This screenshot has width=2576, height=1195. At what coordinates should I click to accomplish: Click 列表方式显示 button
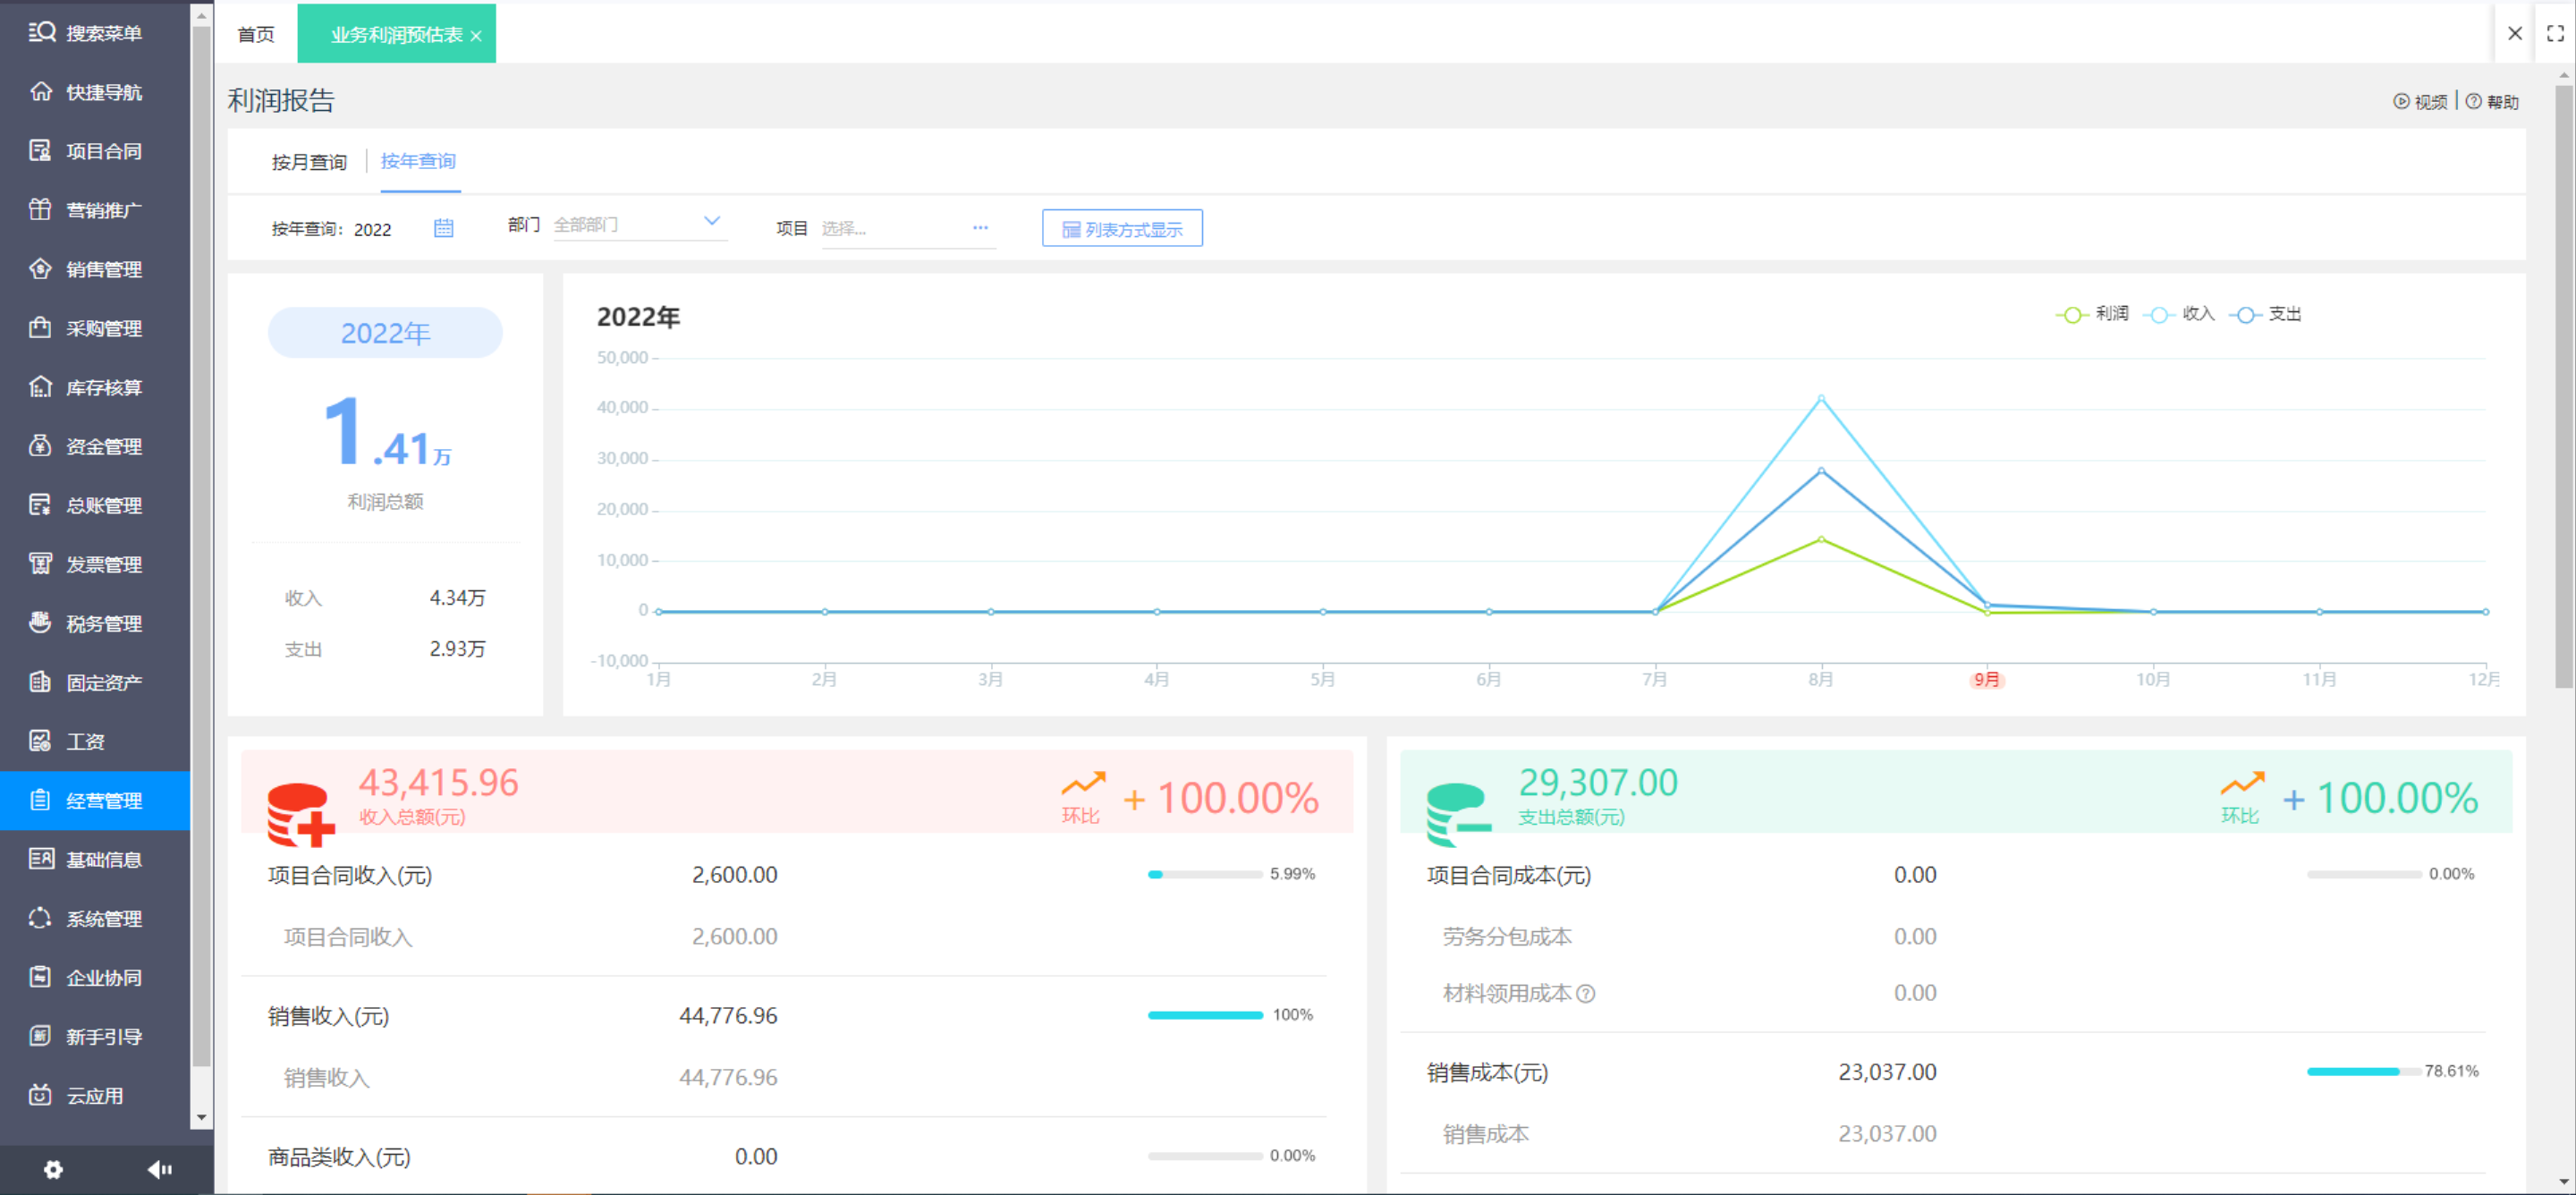pyautogui.click(x=1122, y=228)
